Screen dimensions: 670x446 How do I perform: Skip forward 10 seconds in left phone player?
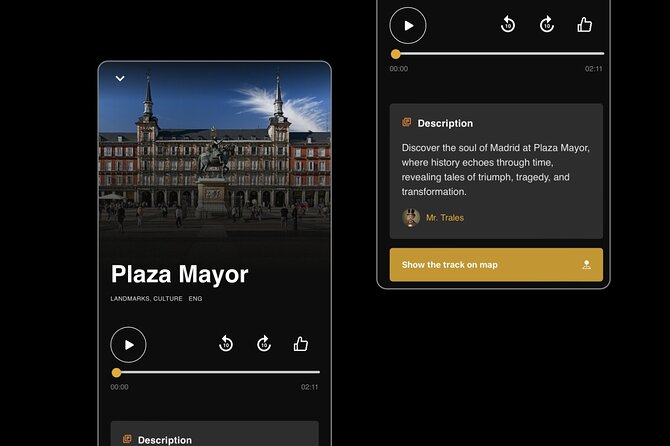(264, 343)
